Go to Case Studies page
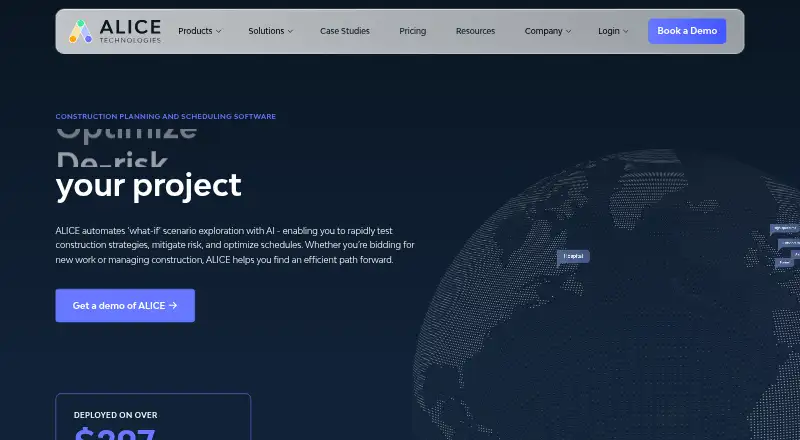 (x=344, y=31)
